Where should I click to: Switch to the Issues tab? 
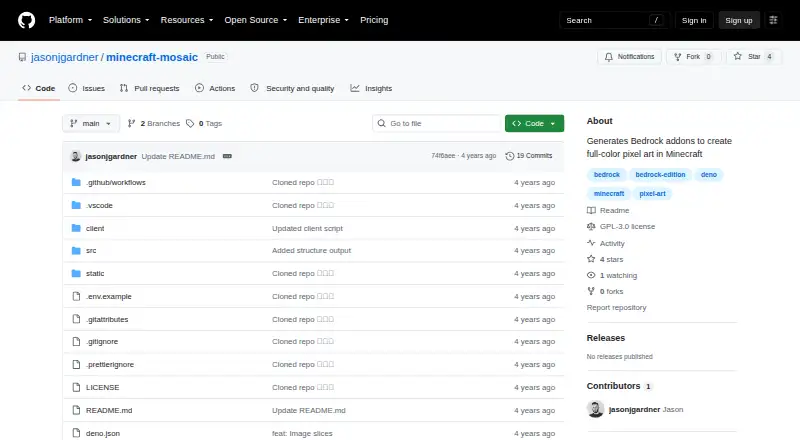click(86, 88)
